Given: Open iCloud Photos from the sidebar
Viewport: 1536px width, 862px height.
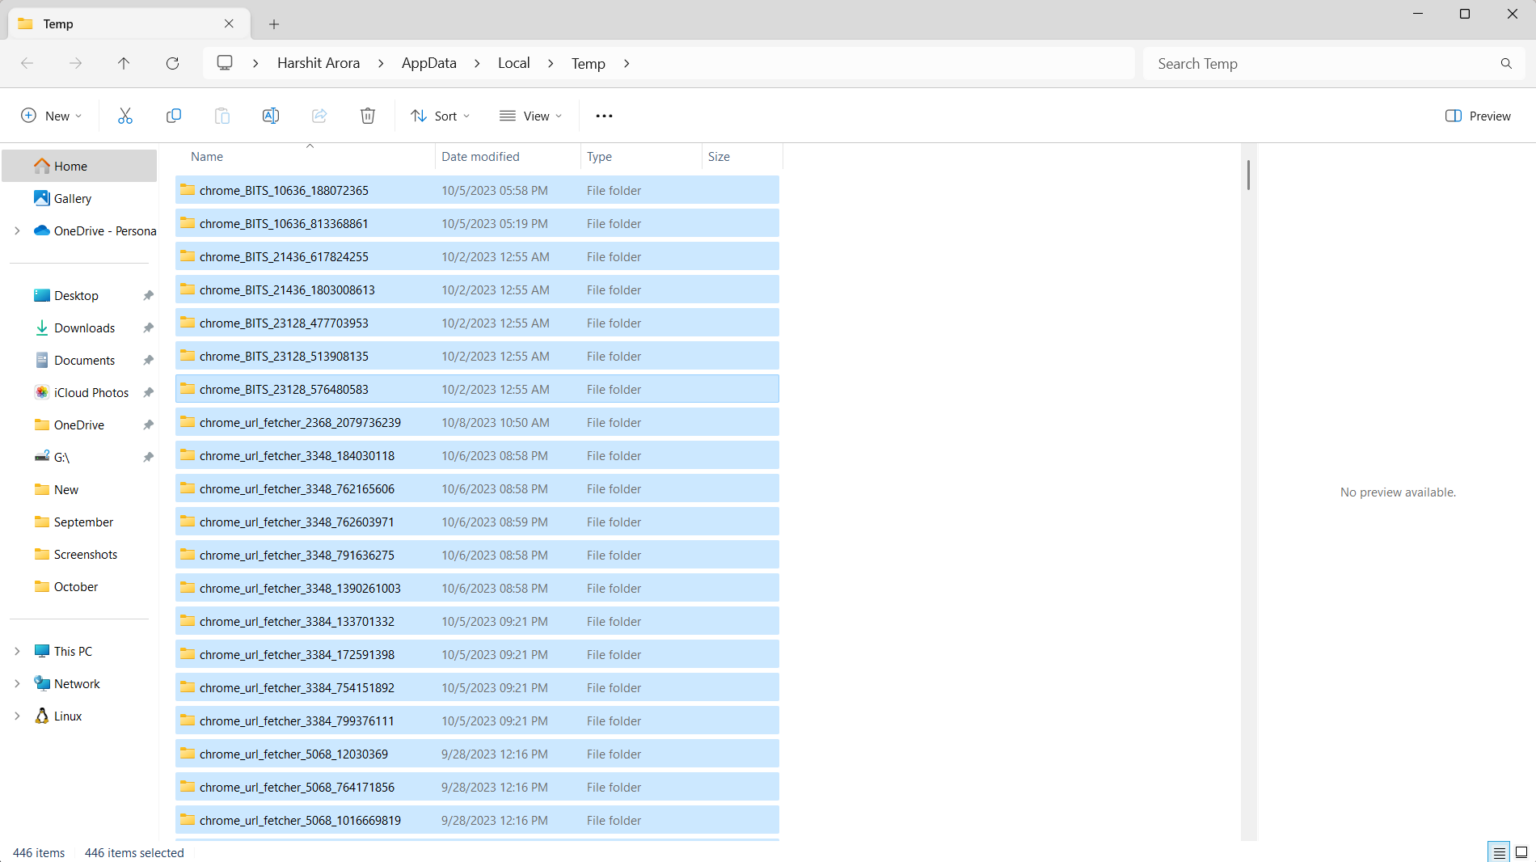Looking at the screenshot, I should point(91,392).
